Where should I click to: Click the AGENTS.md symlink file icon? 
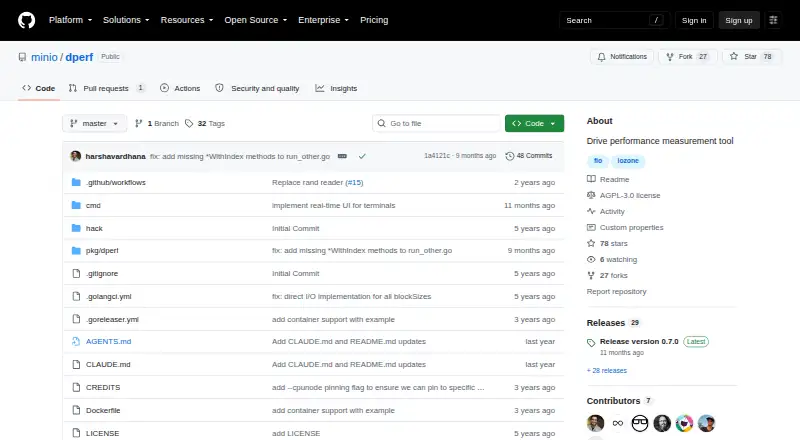click(x=76, y=341)
